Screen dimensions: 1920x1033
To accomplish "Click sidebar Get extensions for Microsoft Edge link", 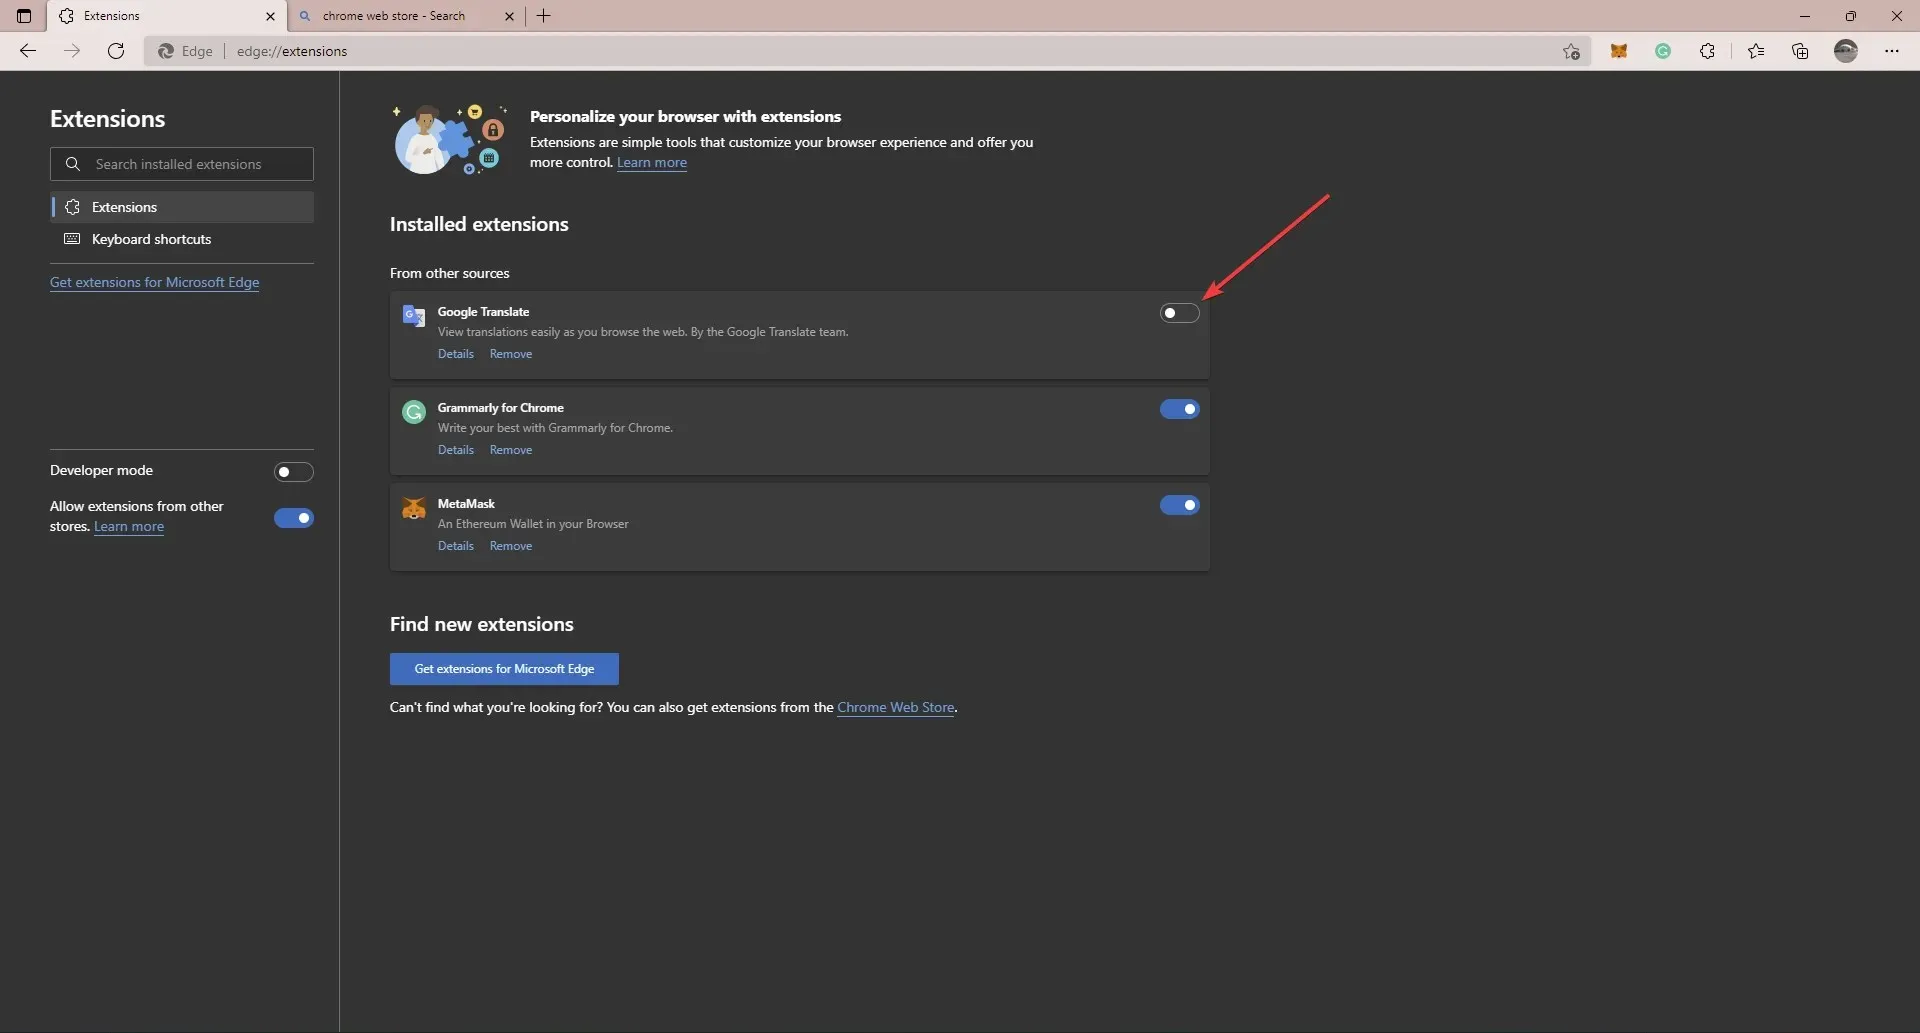I will [155, 282].
